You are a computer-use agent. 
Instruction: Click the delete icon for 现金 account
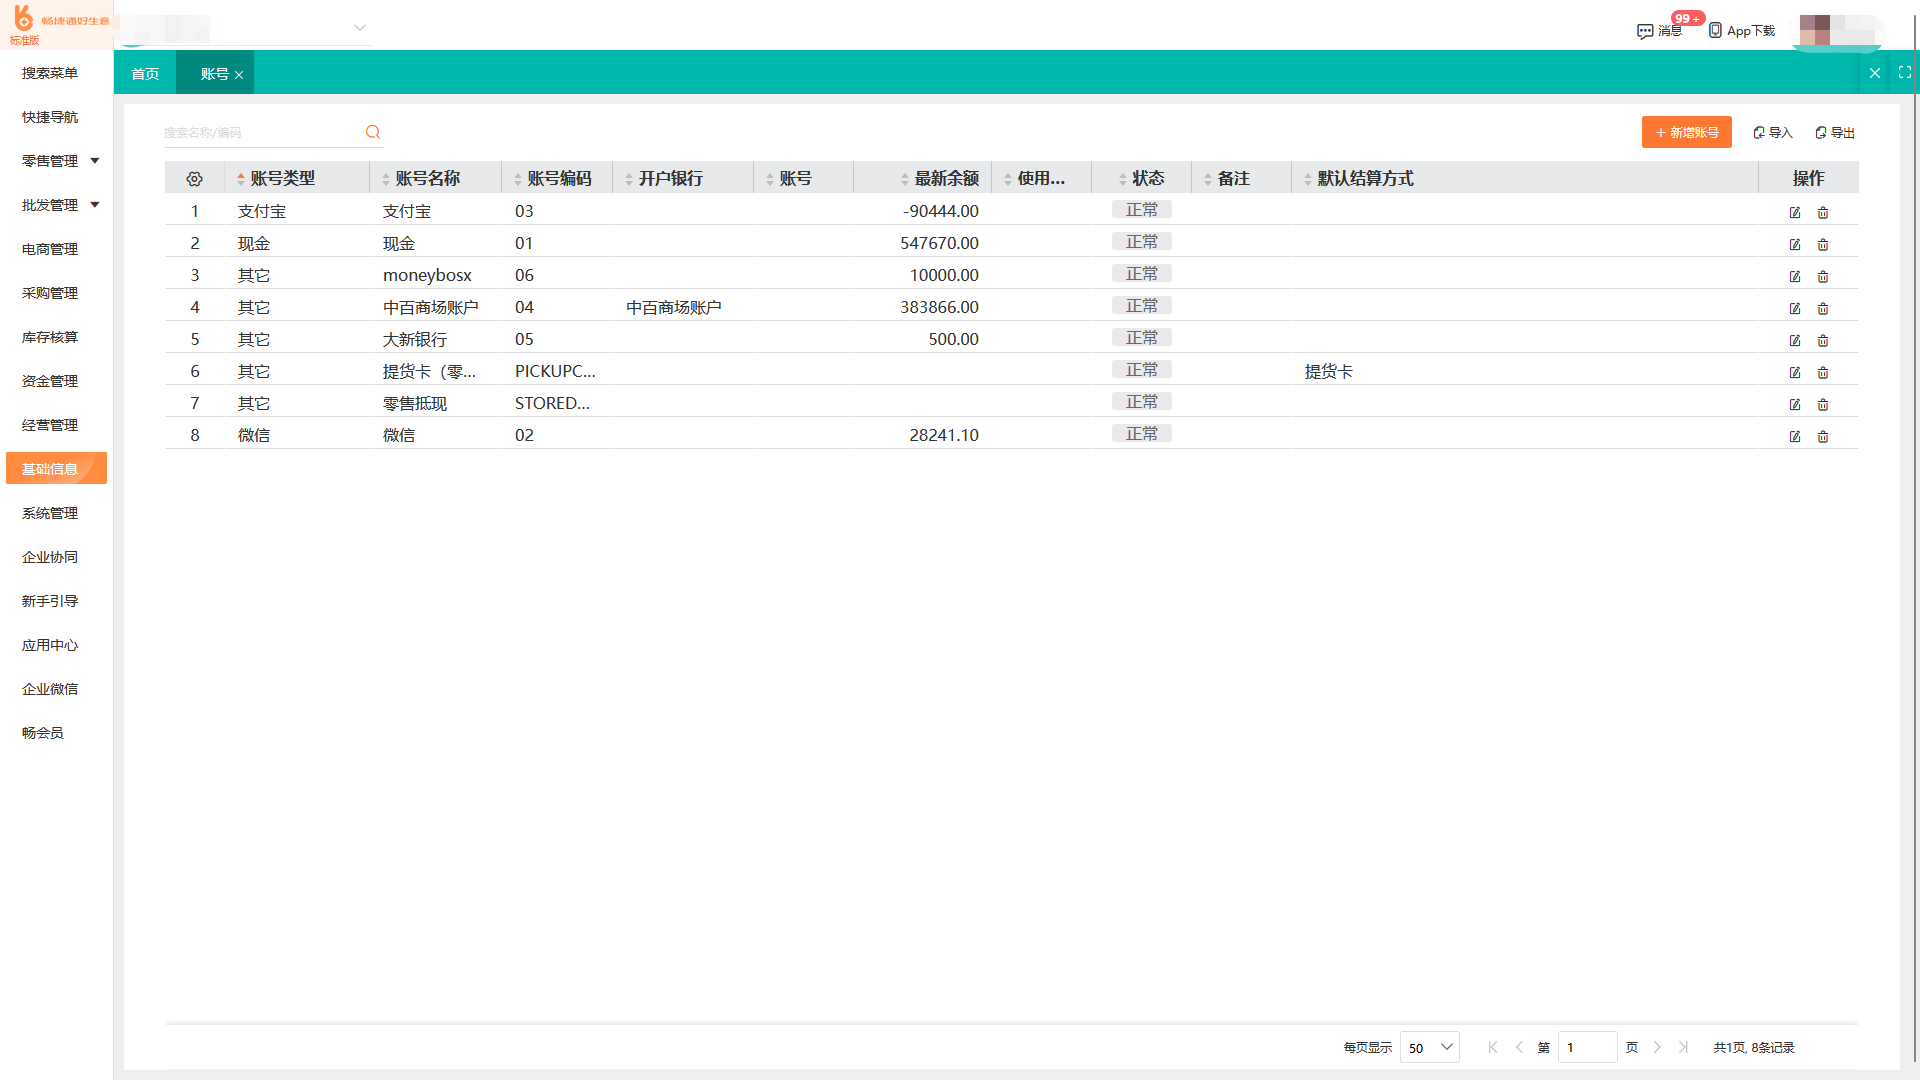pyautogui.click(x=1824, y=243)
